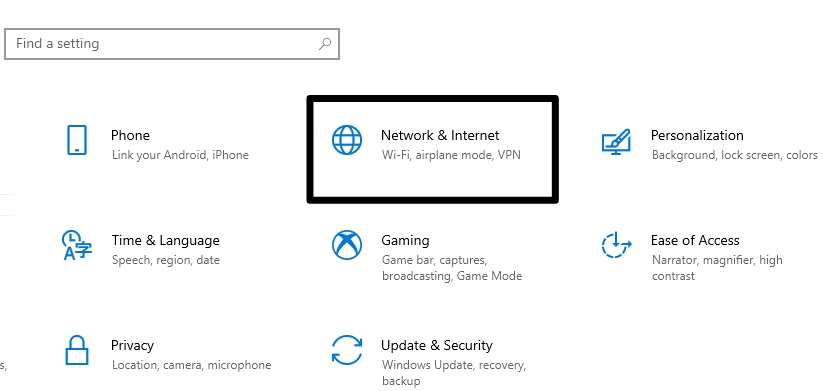The image size is (823, 391).
Task: Open the Time & Language settings title
Action: 165,240
